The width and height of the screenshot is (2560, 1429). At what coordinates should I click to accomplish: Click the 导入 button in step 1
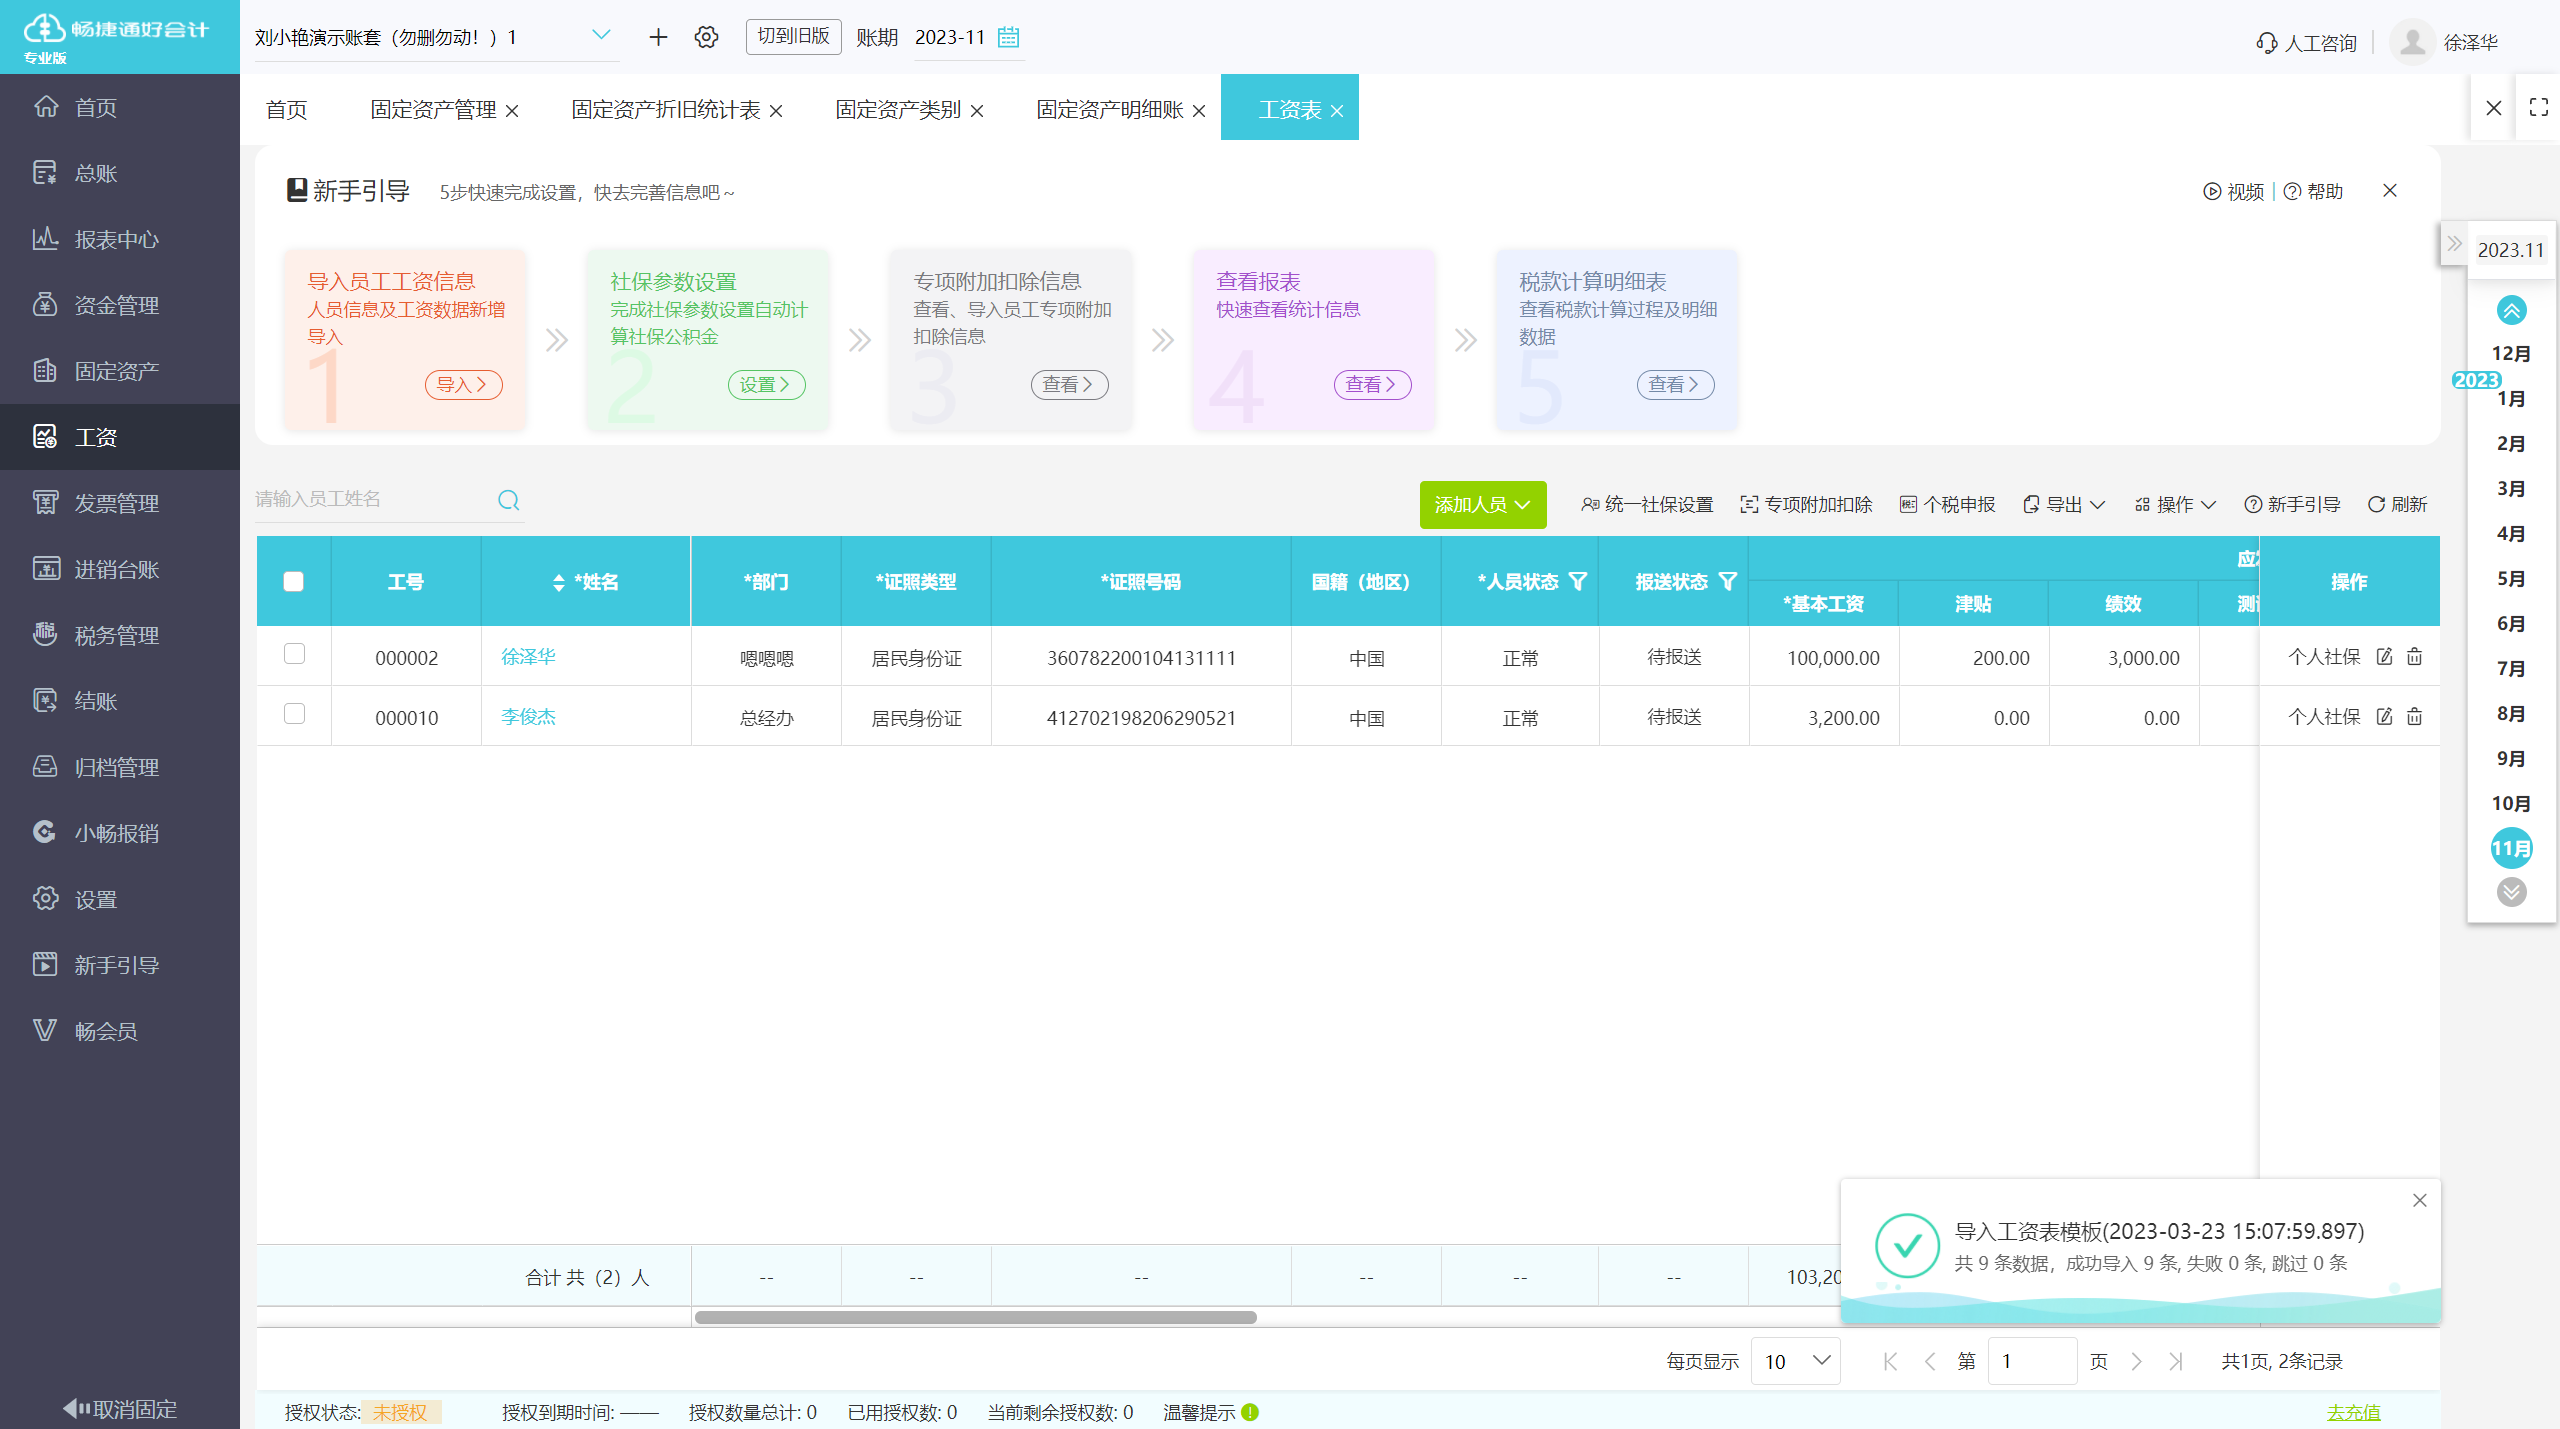pos(461,383)
